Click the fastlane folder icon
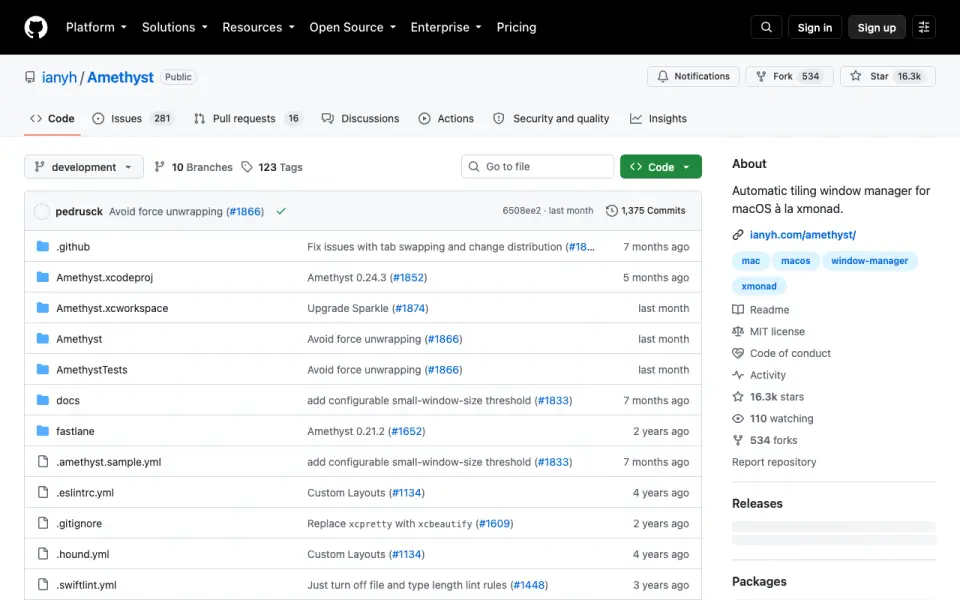This screenshot has height=600, width=960. [x=42, y=430]
